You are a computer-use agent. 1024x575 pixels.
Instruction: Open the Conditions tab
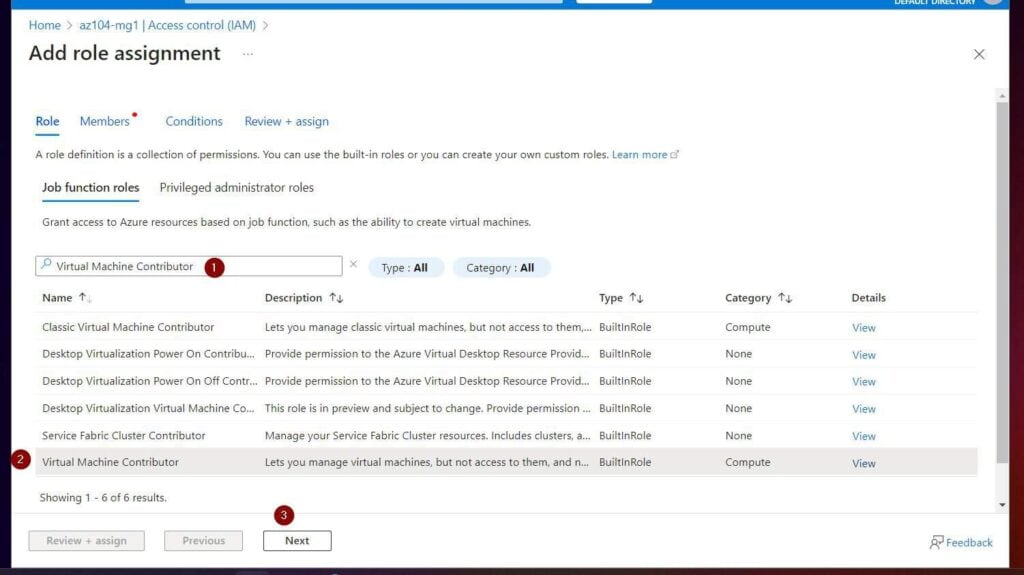(x=194, y=122)
